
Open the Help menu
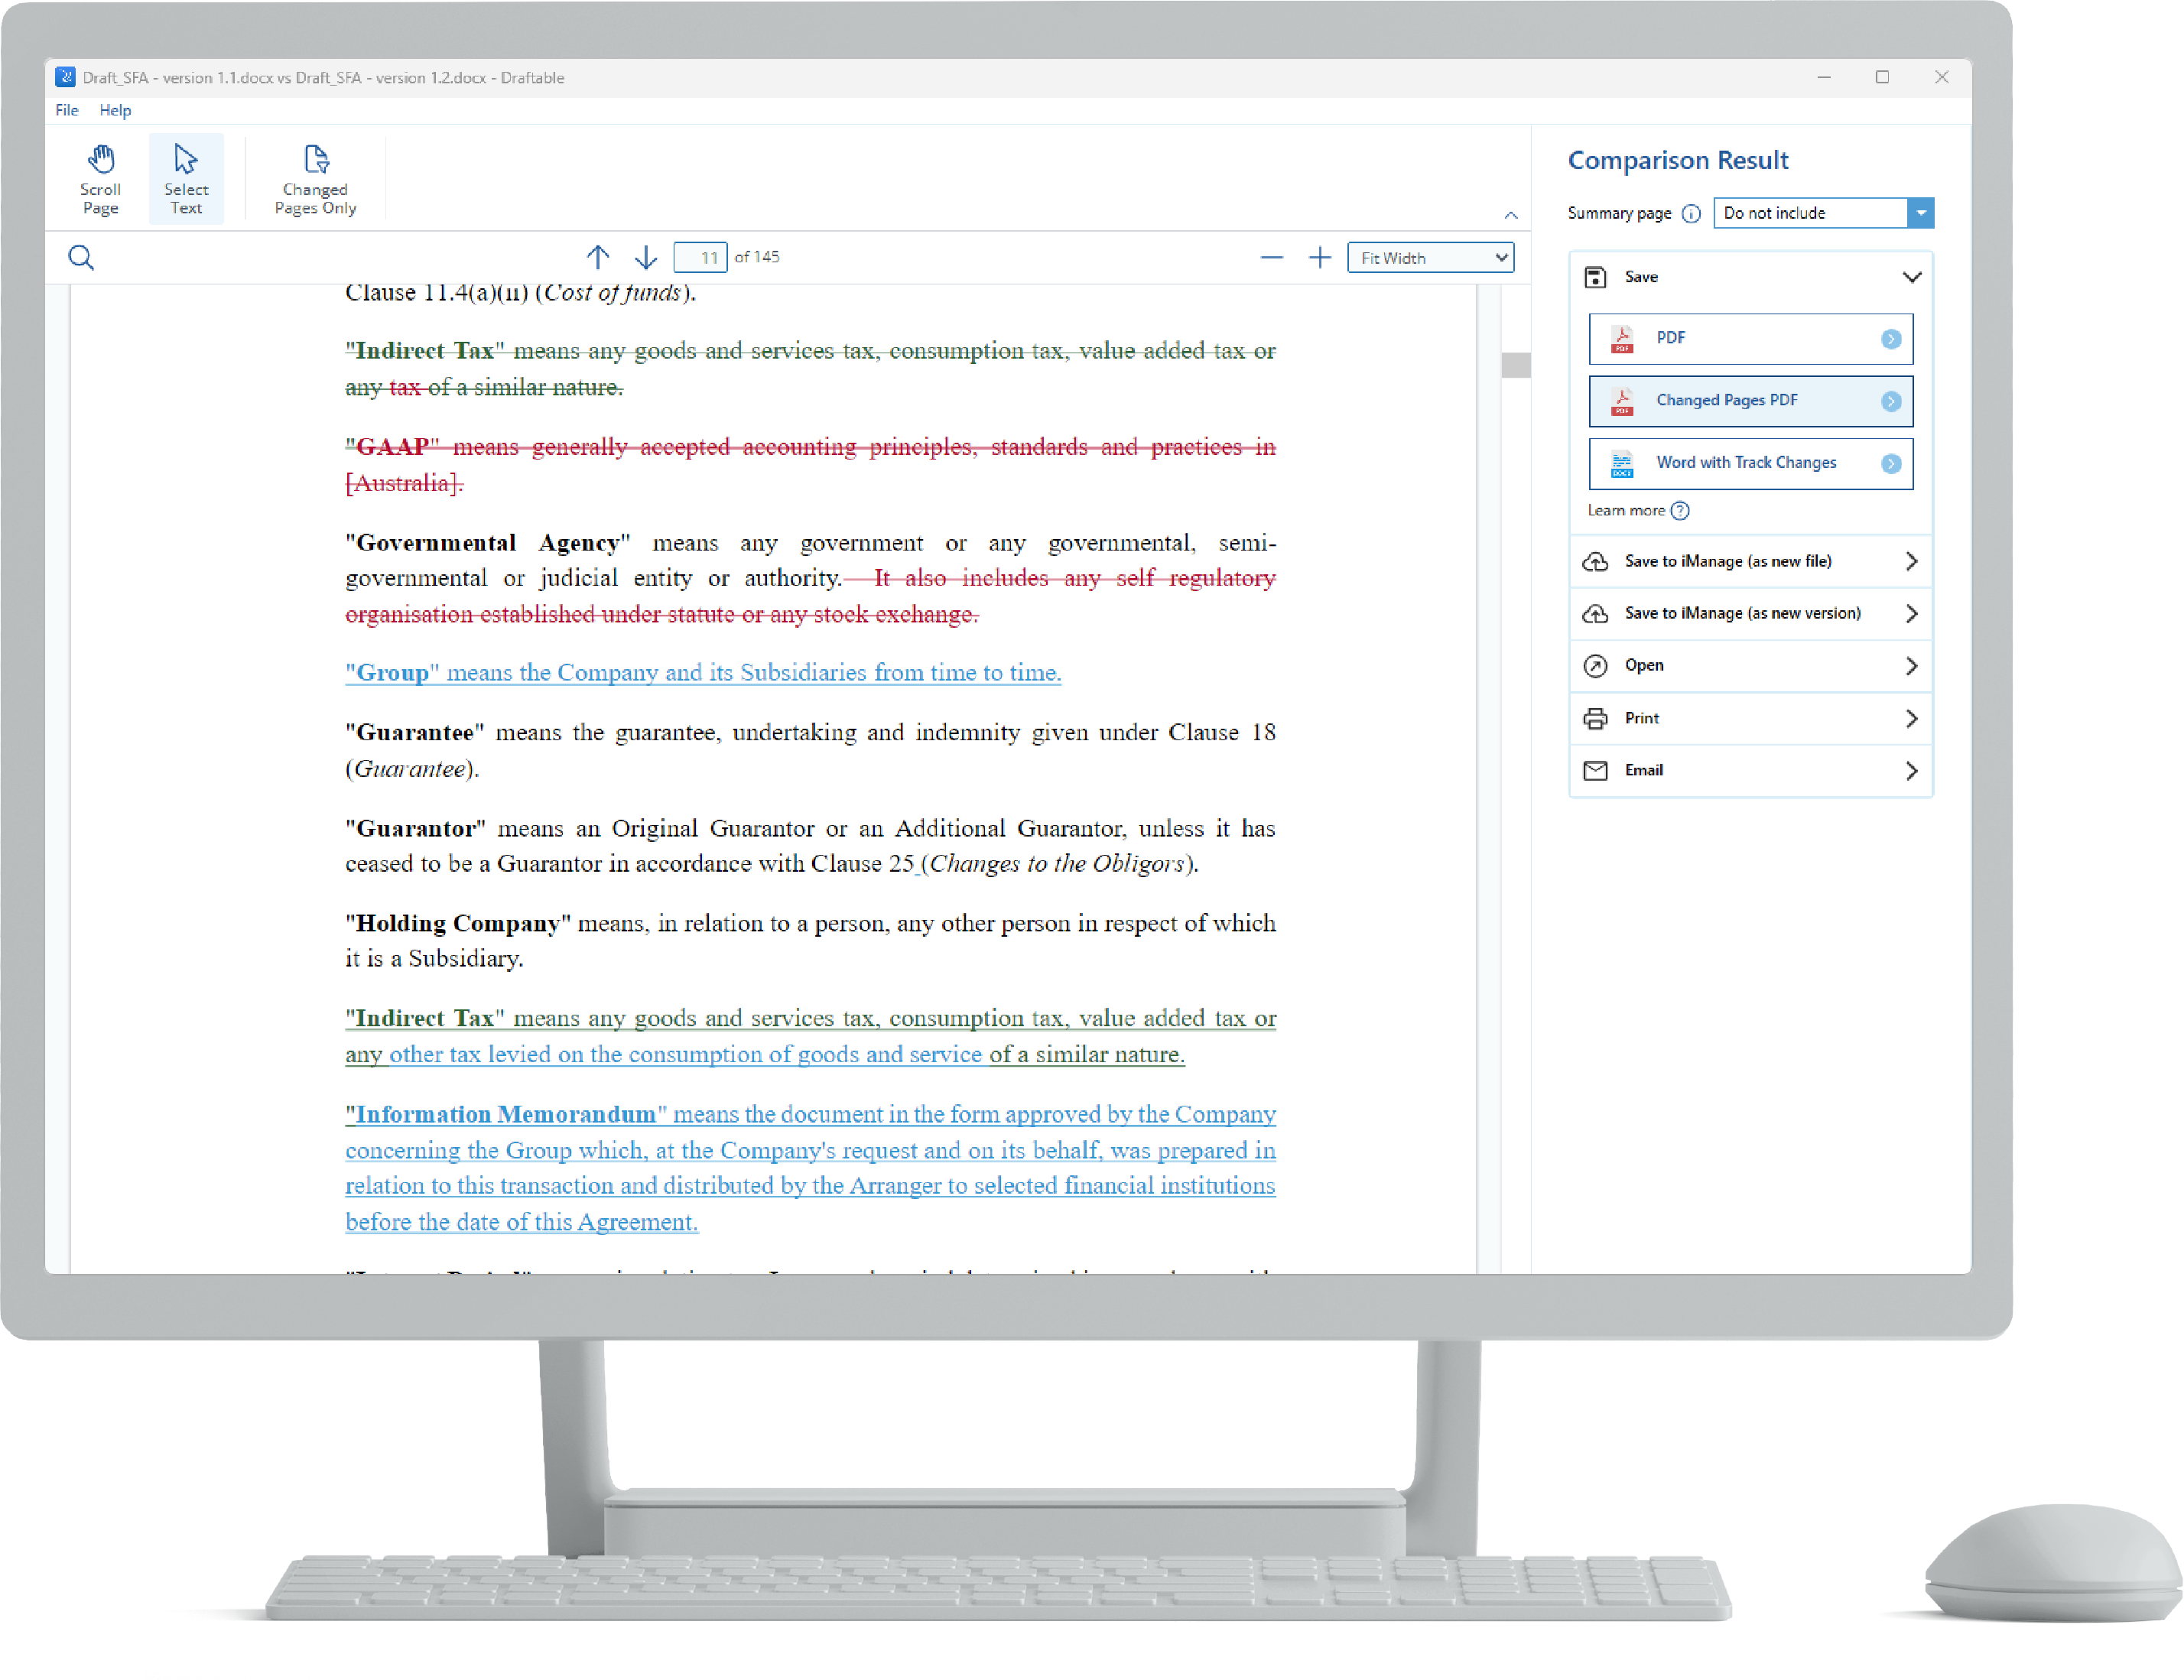tap(116, 109)
